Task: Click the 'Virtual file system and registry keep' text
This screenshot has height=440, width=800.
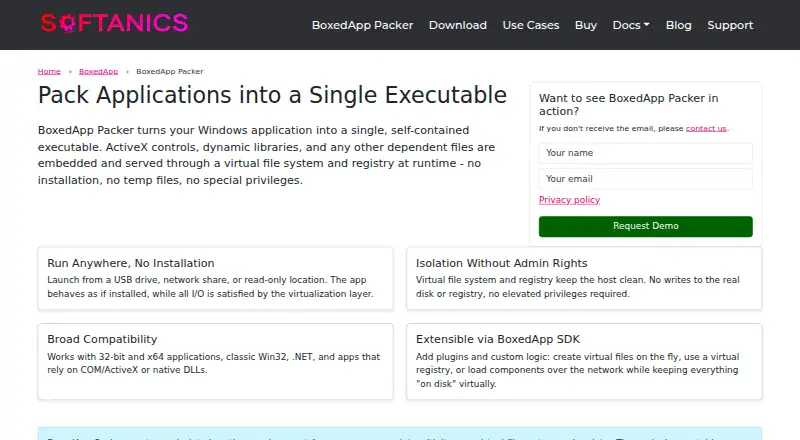Action: tap(578, 287)
